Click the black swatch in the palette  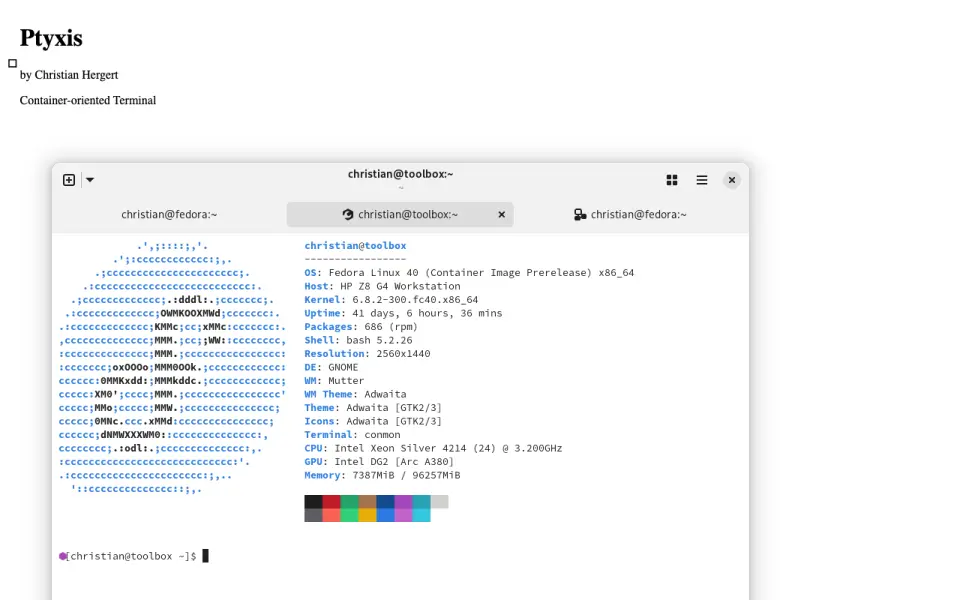[313, 501]
